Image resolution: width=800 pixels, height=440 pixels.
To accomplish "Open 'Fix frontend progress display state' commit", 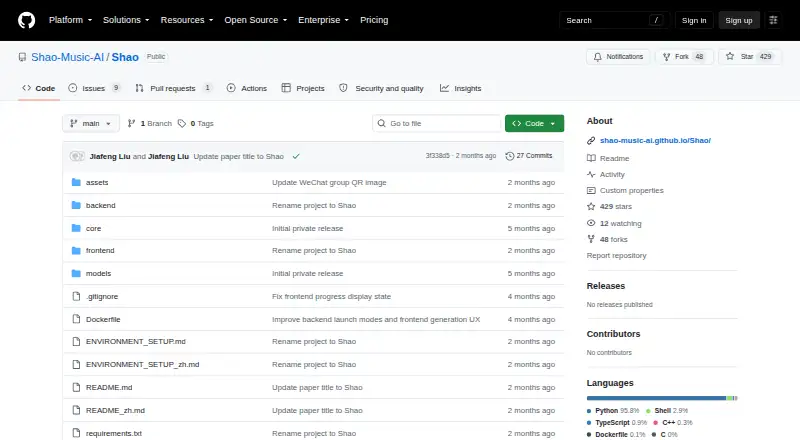I will [331, 297].
